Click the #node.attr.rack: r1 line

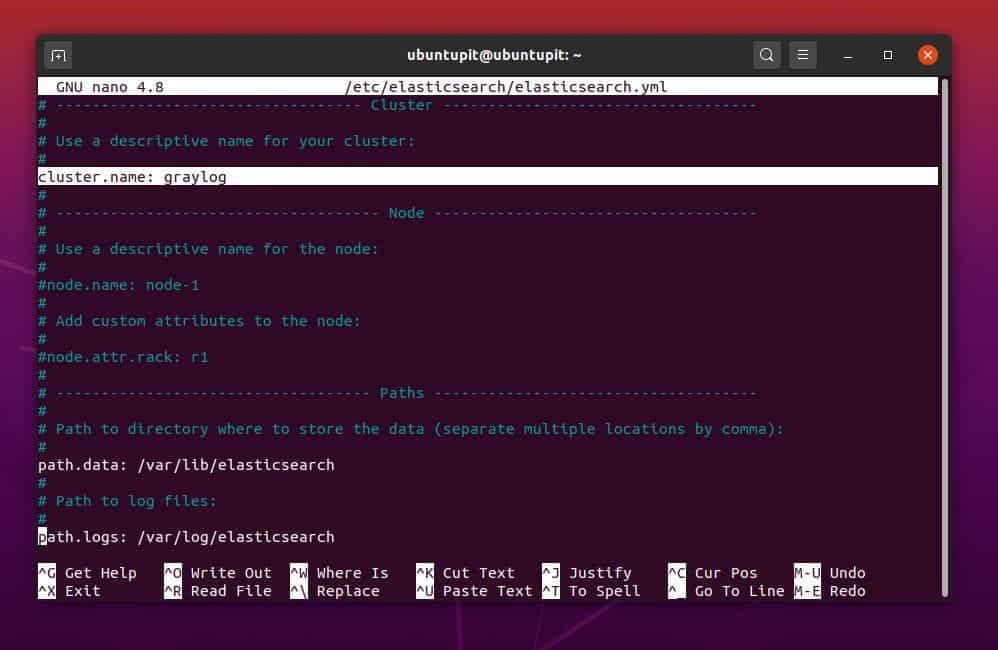pyautogui.click(x=123, y=357)
